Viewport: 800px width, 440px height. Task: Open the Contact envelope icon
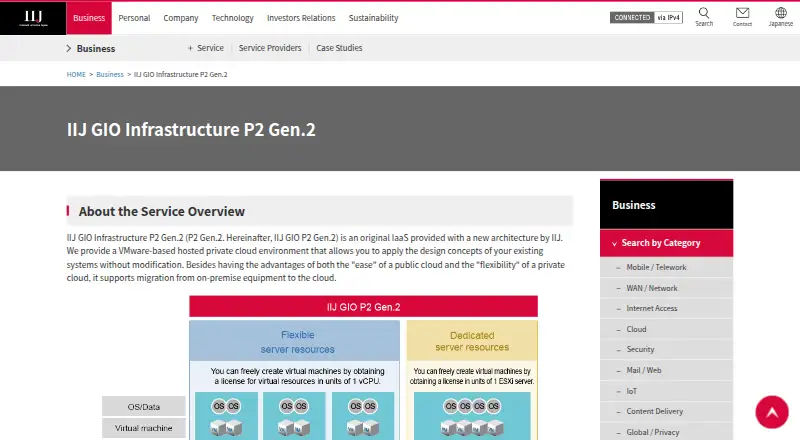click(x=742, y=17)
